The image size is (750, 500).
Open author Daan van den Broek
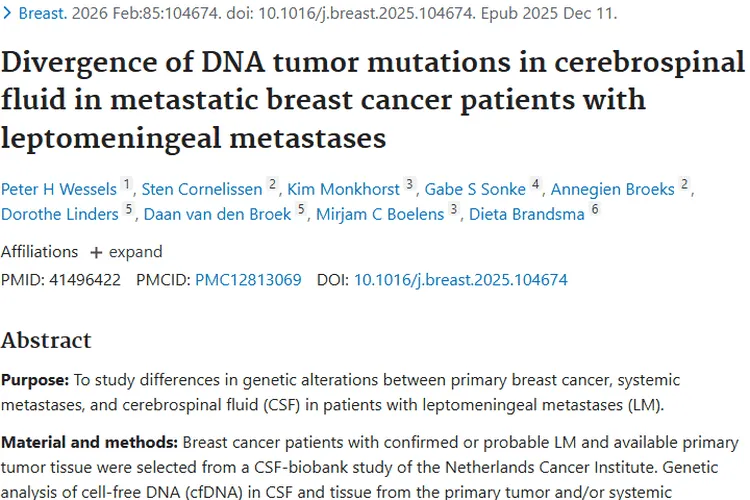point(217,214)
